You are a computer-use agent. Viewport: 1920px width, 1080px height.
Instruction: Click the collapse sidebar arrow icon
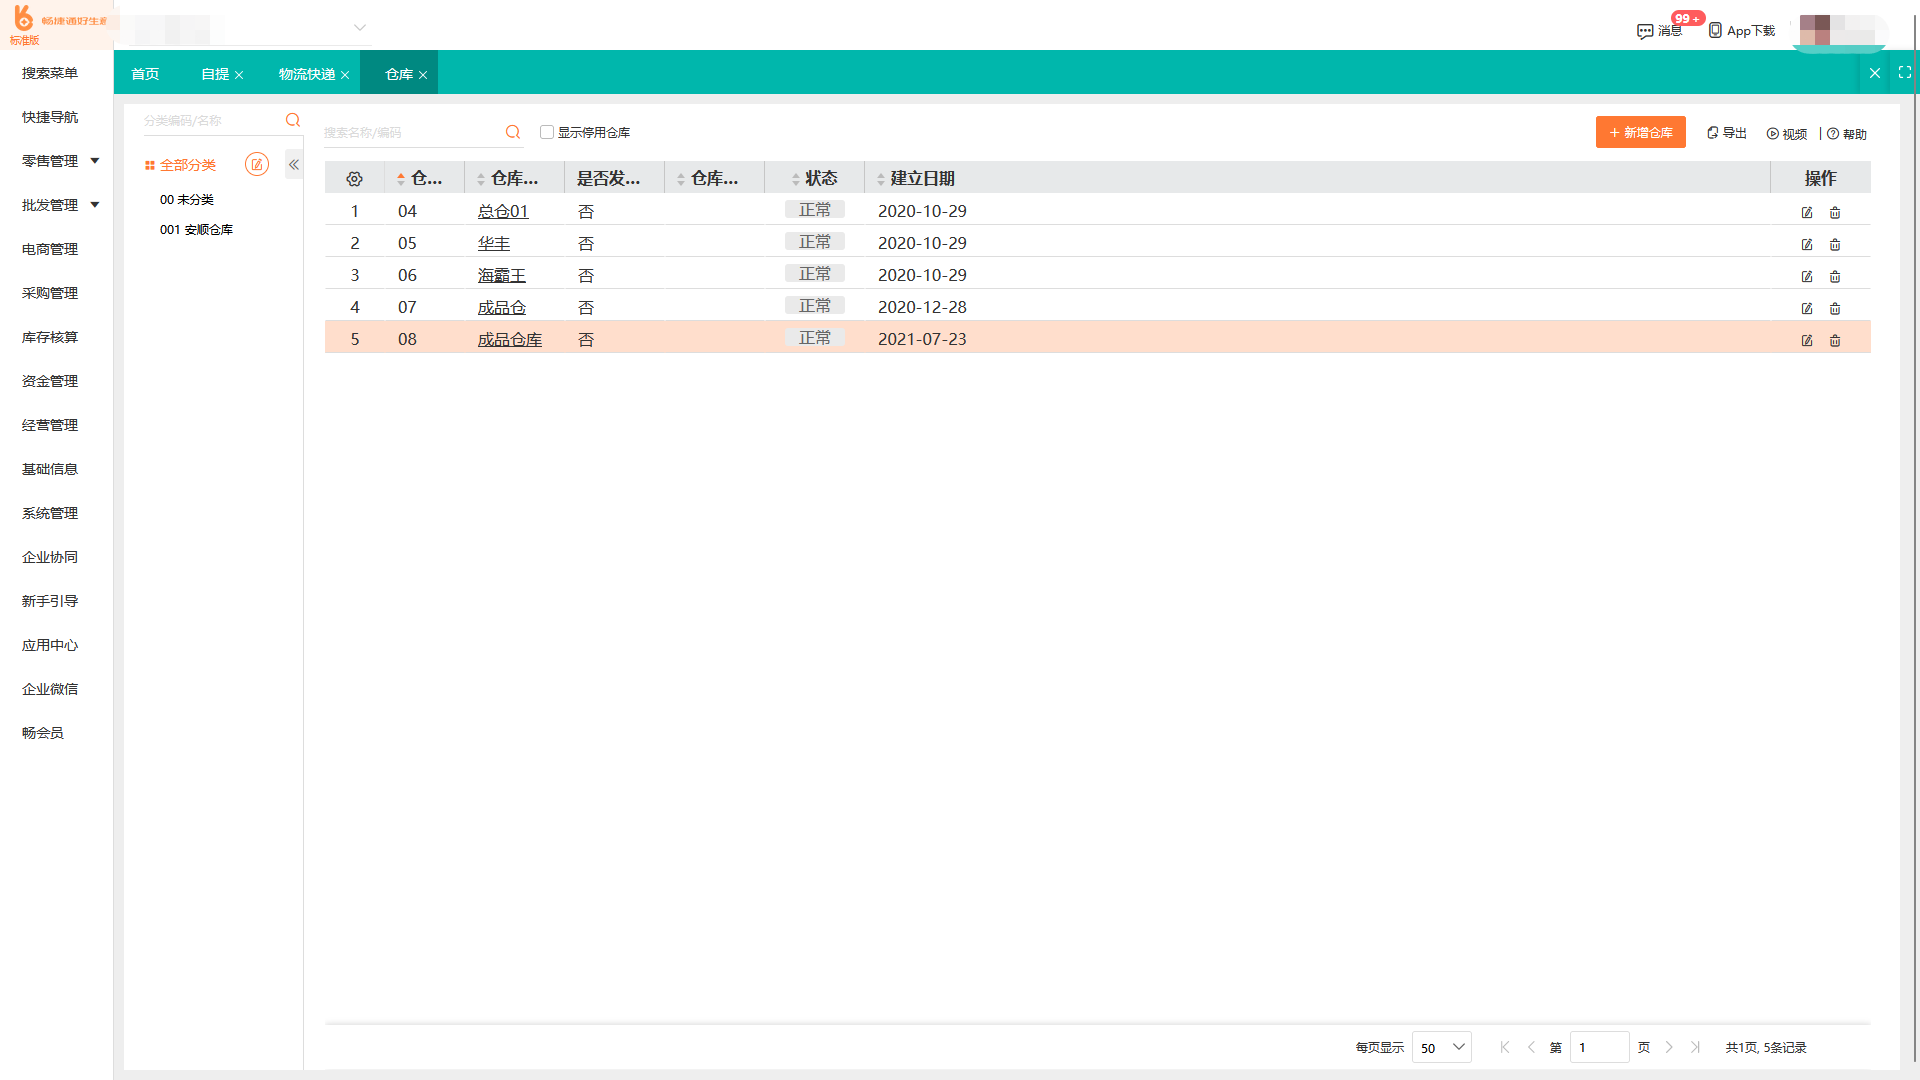point(294,164)
